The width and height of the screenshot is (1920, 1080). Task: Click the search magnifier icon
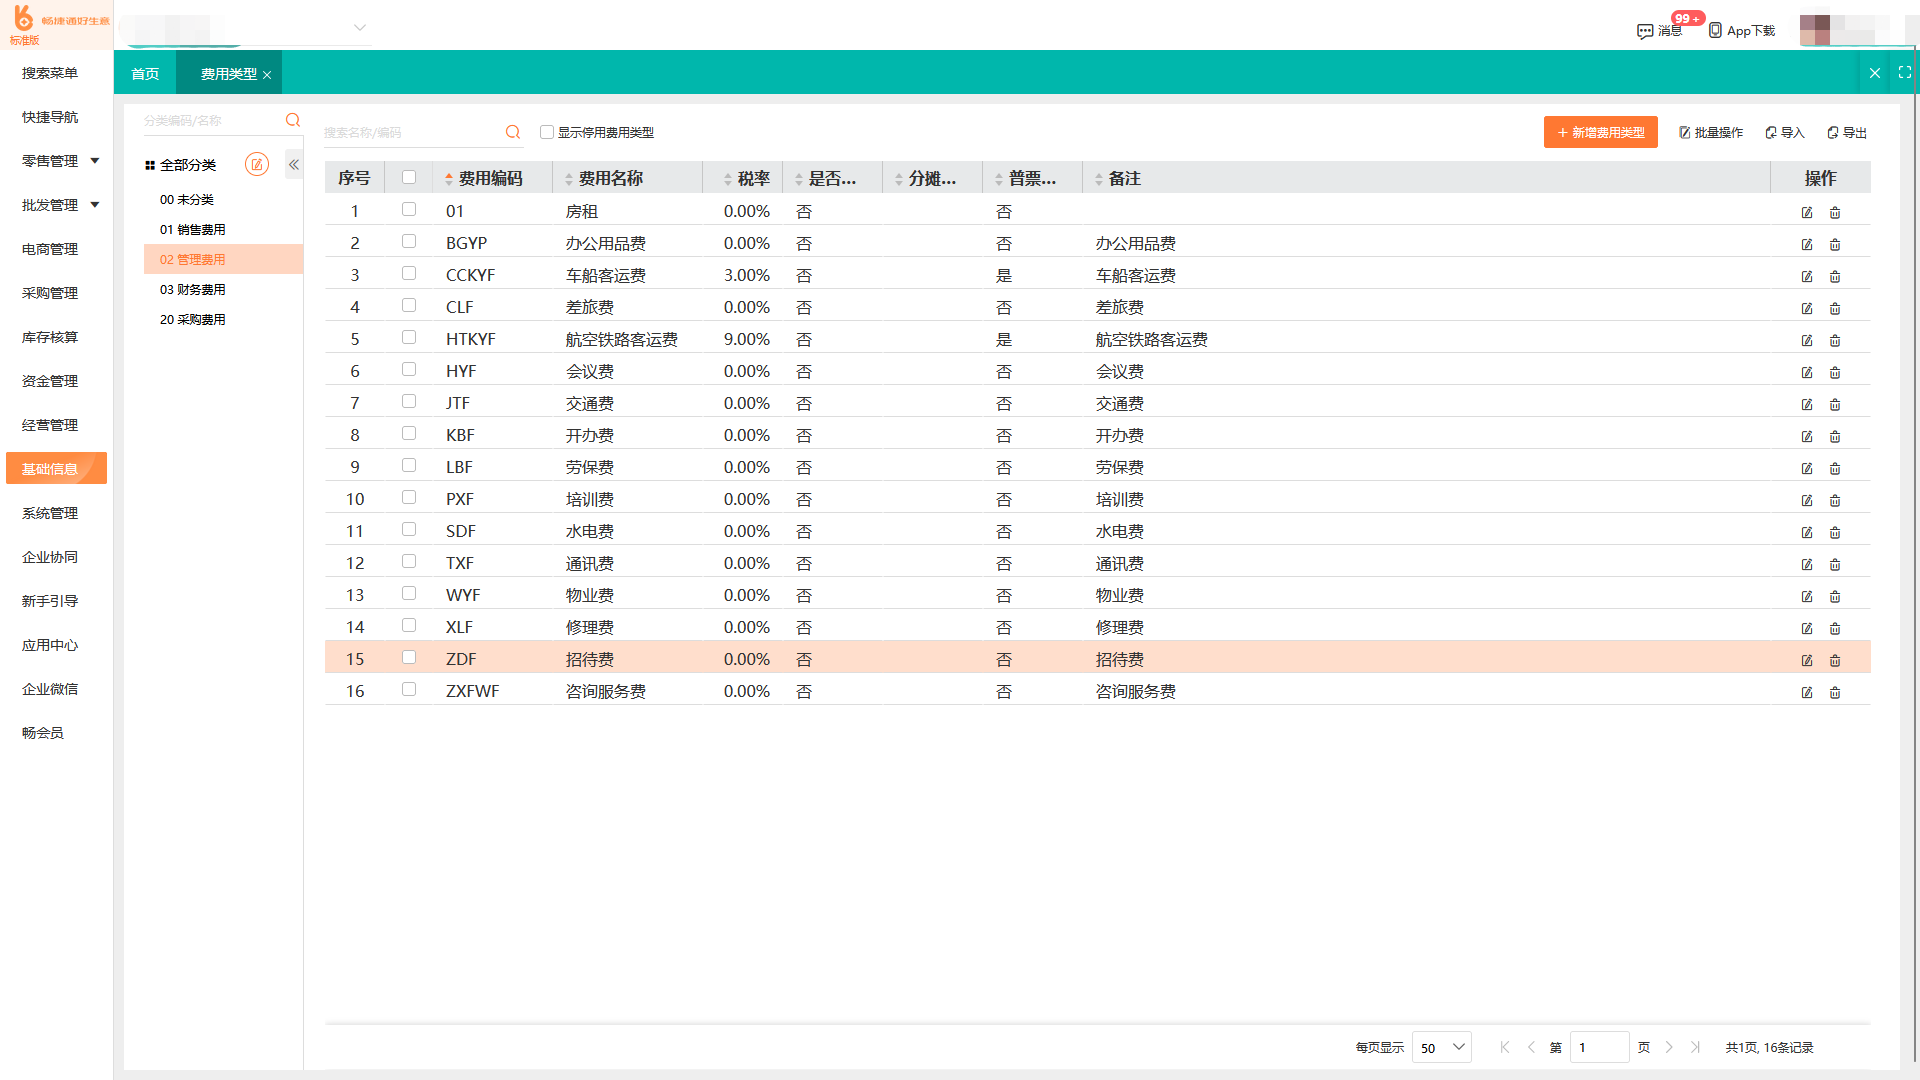[293, 119]
